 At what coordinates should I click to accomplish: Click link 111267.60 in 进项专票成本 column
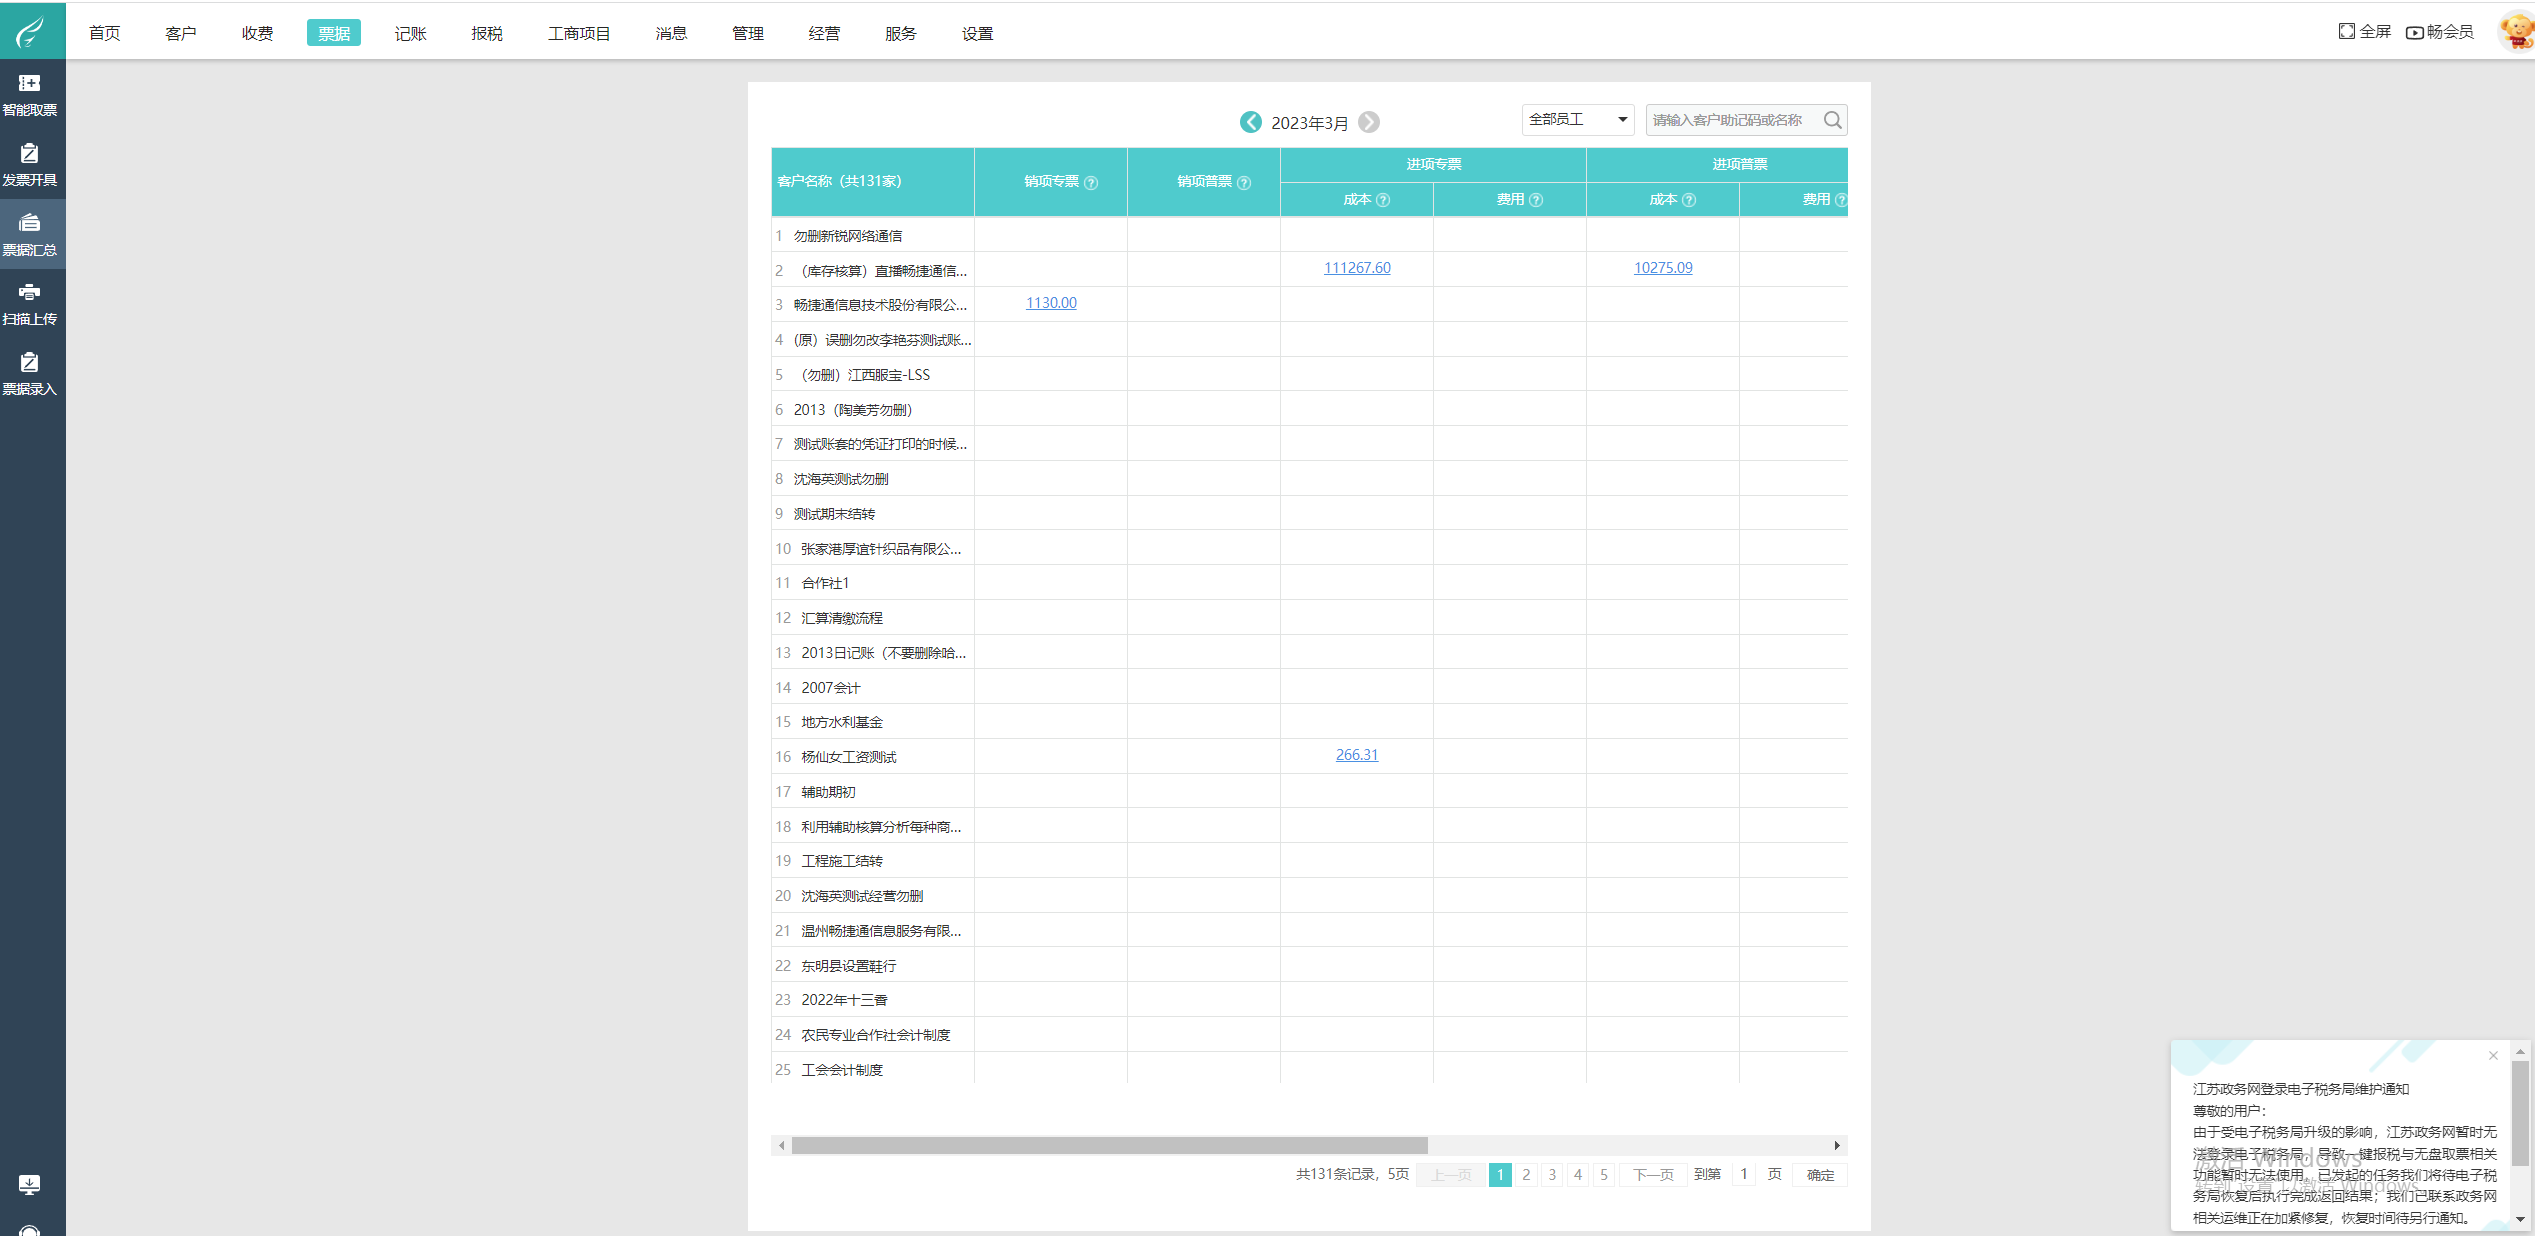(1355, 268)
